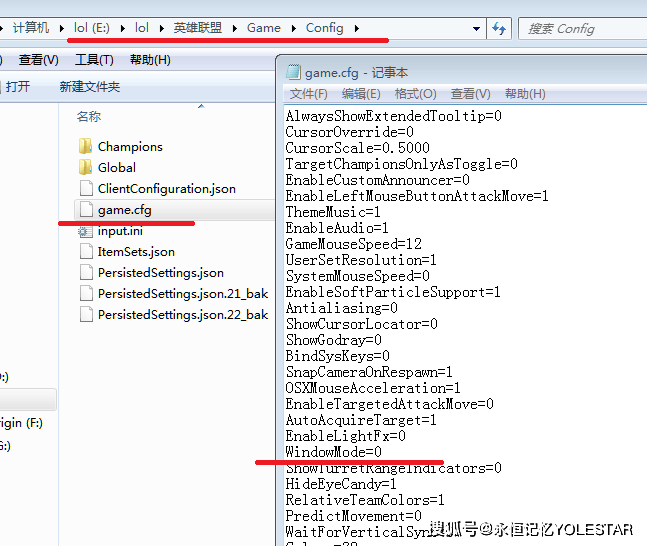The height and width of the screenshot is (546, 647).
Task: Select the game.cfg file icon
Action: 85,210
